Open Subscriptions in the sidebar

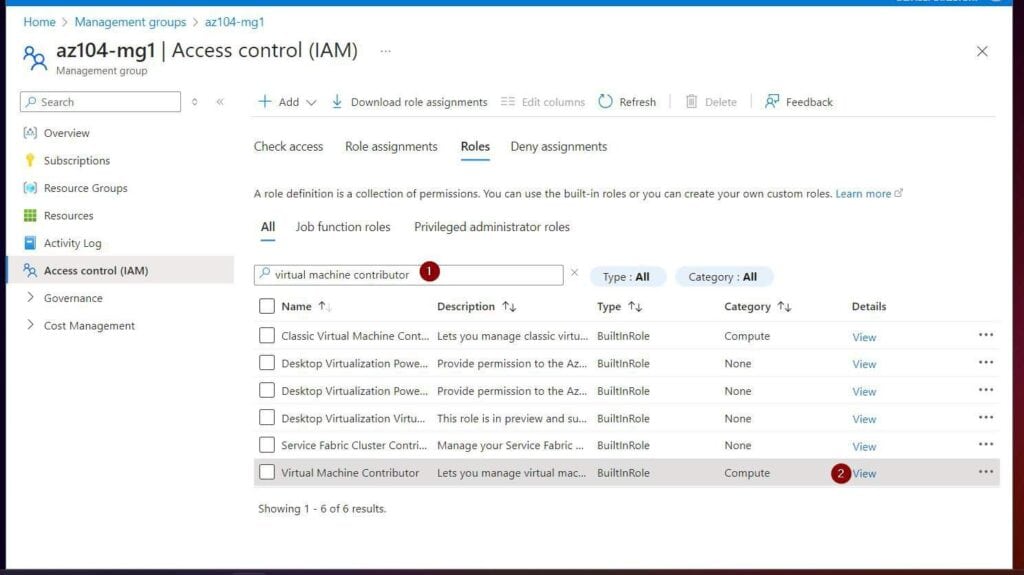click(x=76, y=160)
